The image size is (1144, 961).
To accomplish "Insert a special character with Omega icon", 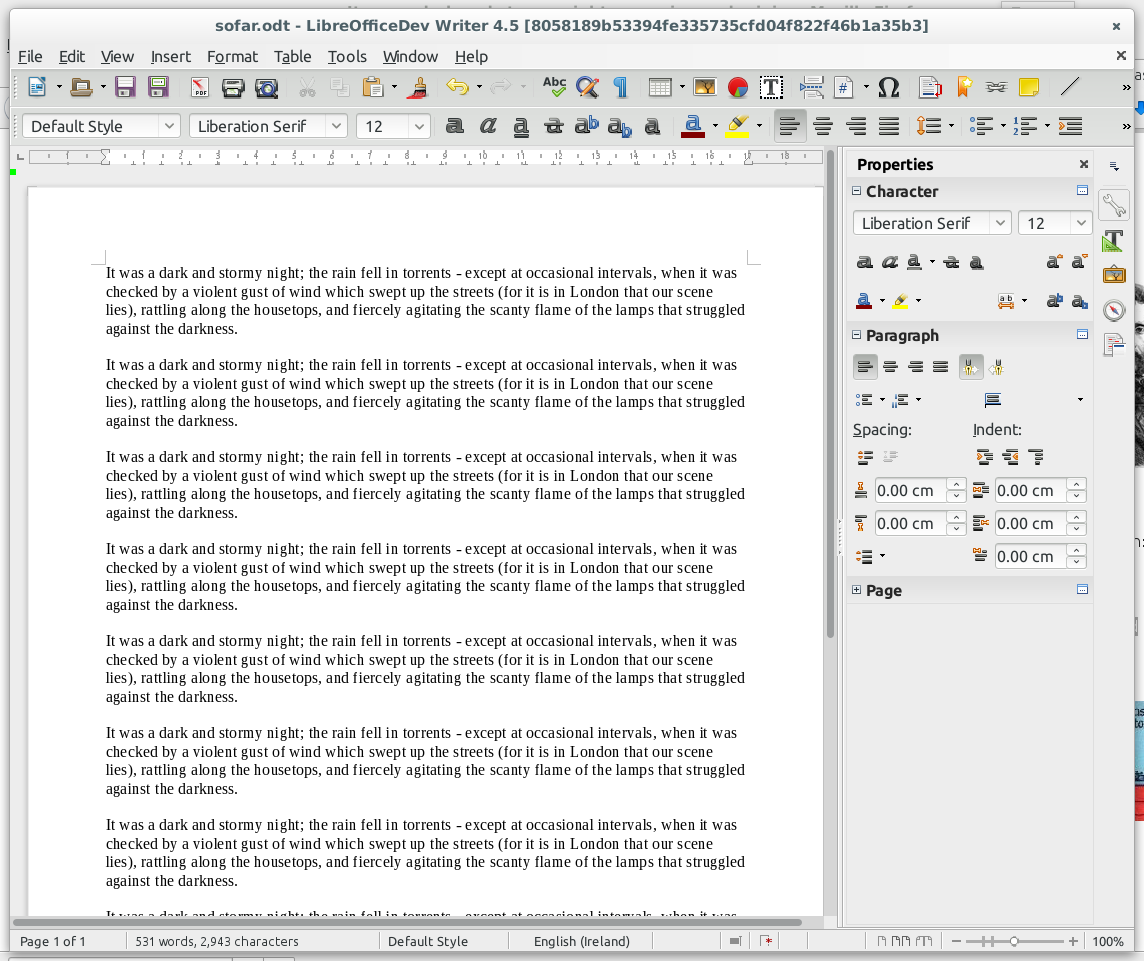I will 888,88.
